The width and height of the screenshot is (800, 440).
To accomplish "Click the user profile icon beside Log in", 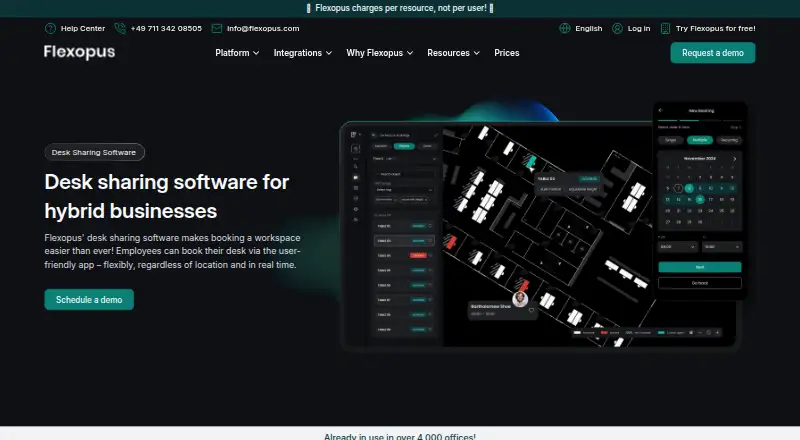I will point(617,29).
